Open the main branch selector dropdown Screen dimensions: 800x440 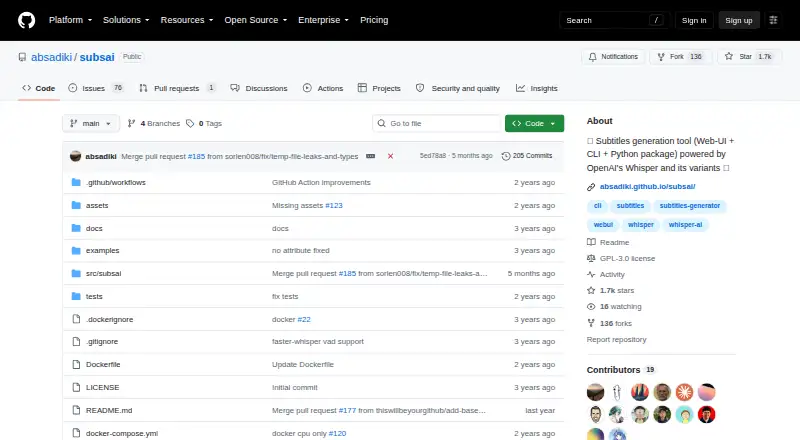(91, 124)
